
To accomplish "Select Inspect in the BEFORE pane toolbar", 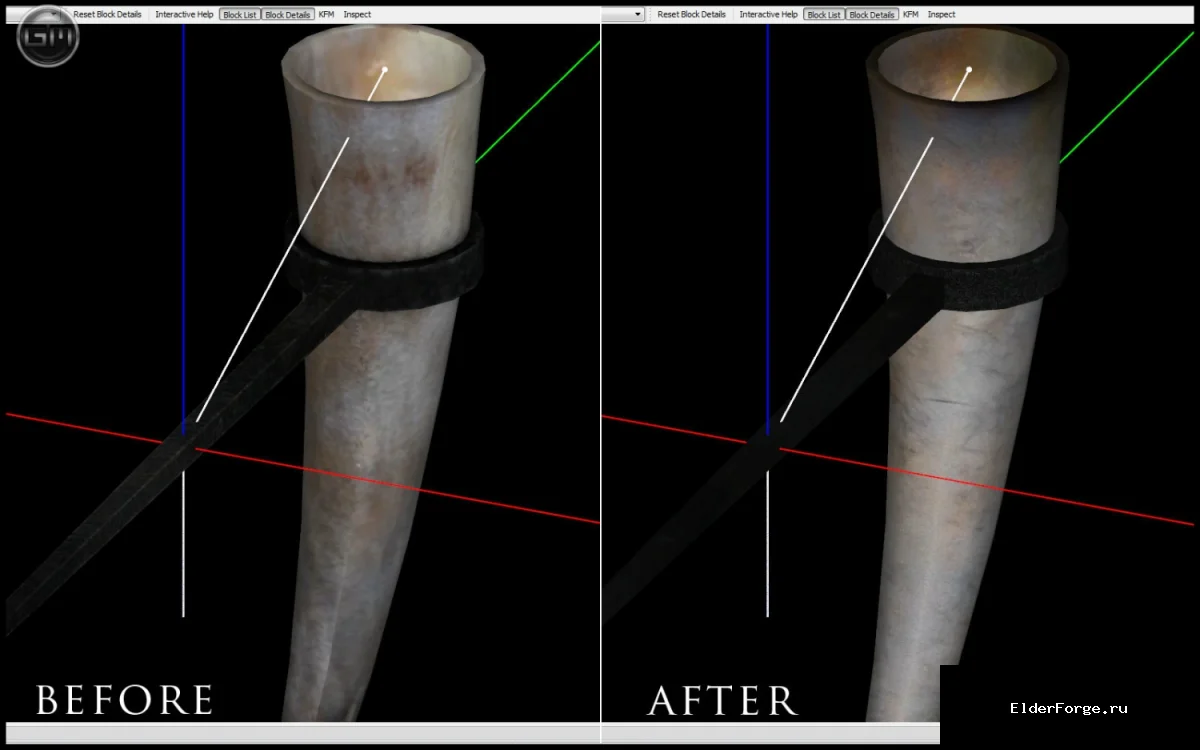I will click(357, 15).
